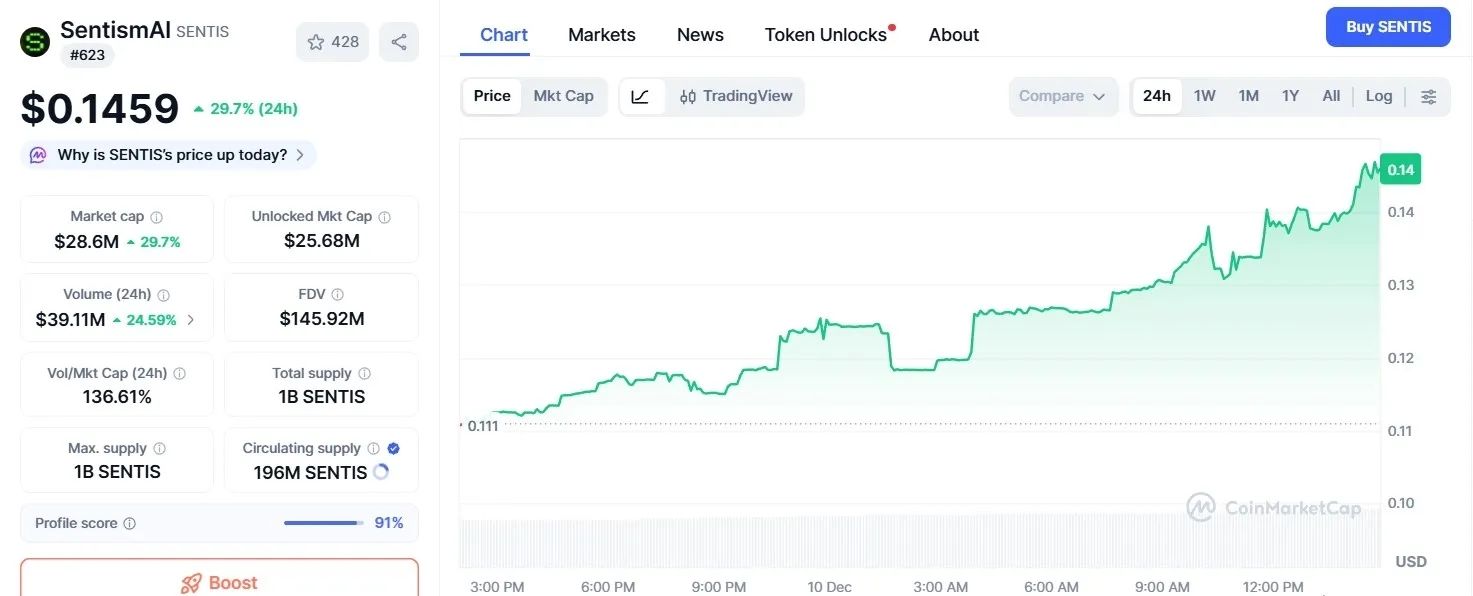Open the Token Unlocks tab
The width and height of the screenshot is (1473, 596).
tap(825, 35)
